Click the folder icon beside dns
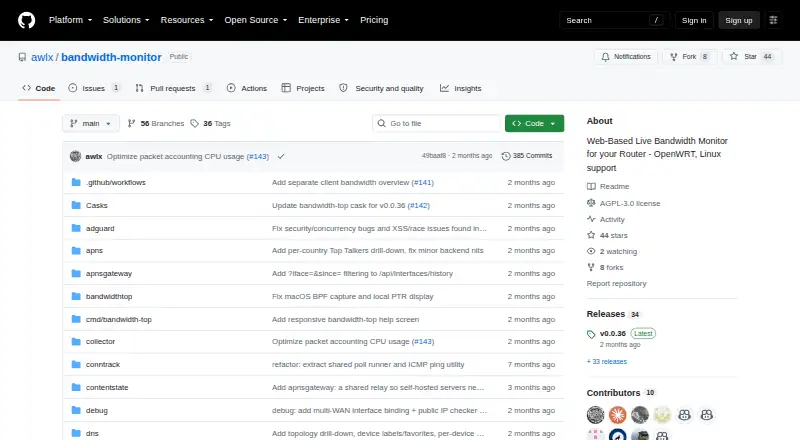This screenshot has width=800, height=440. coord(76,433)
